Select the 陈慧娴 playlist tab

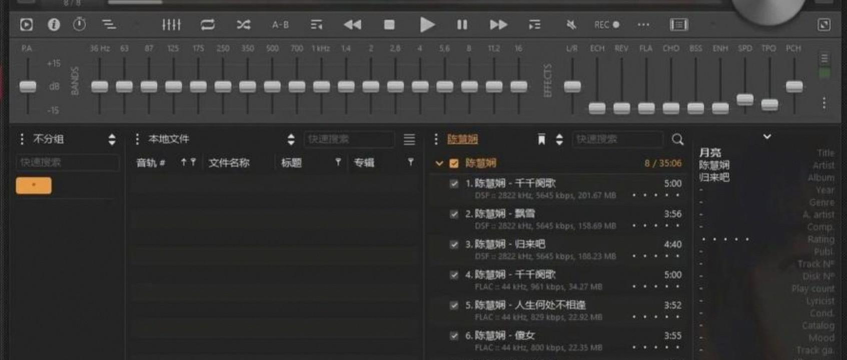pos(462,139)
